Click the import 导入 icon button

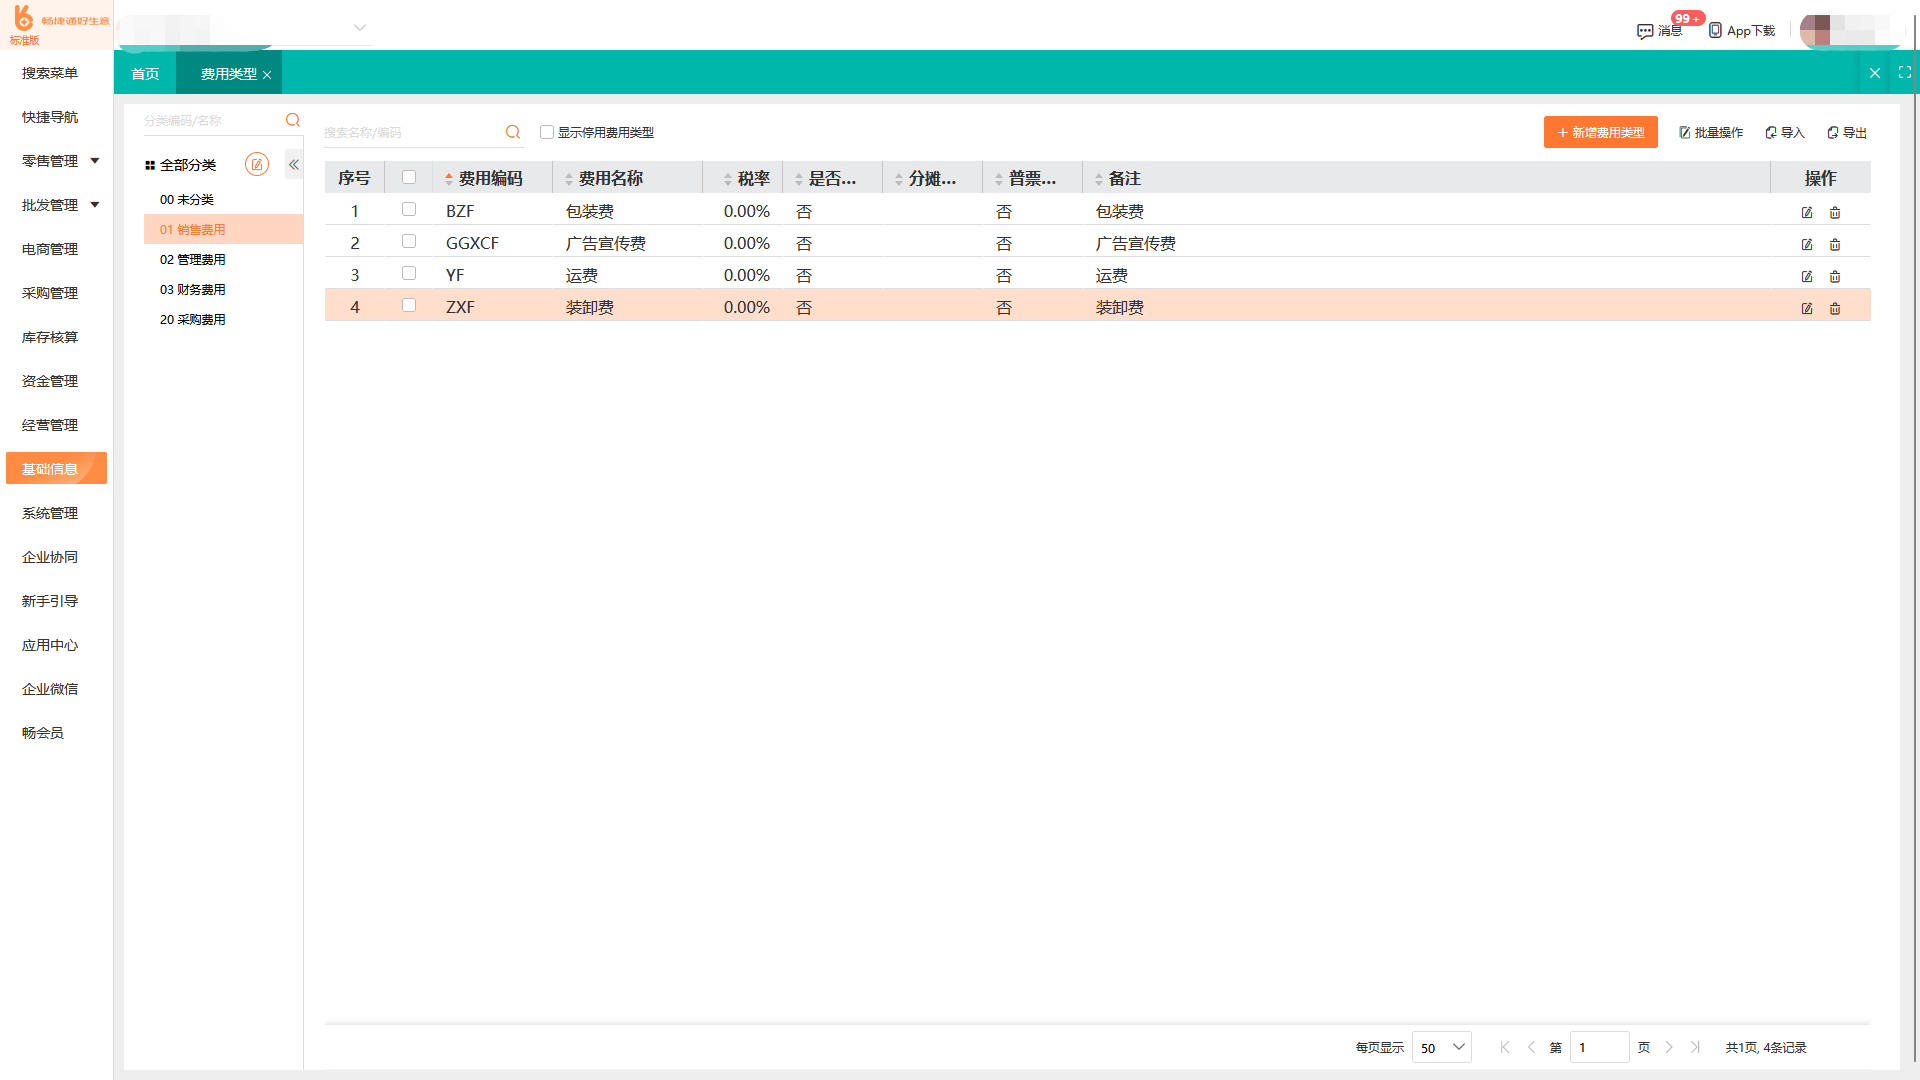pos(1785,131)
